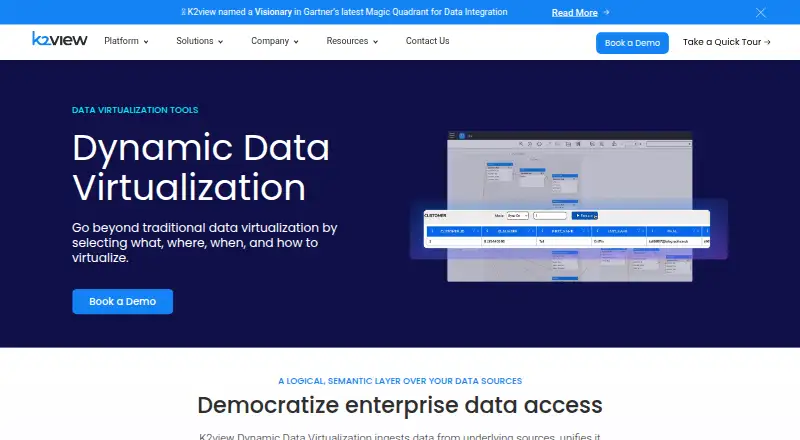
Task: Click Democratize enterprise data access heading
Action: pyautogui.click(x=400, y=405)
